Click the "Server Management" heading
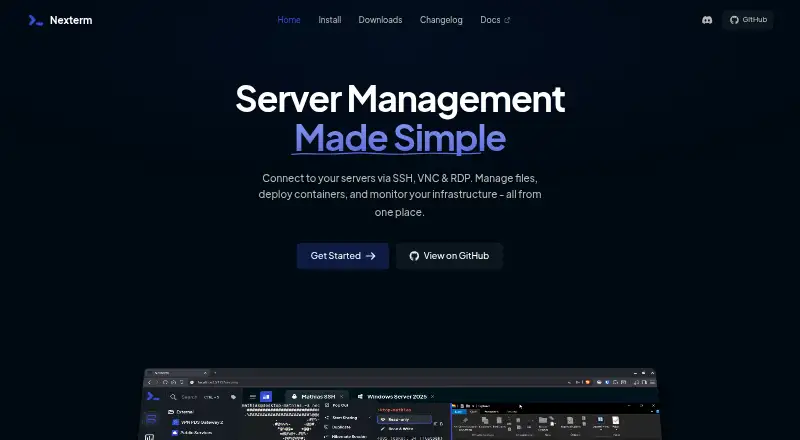The height and width of the screenshot is (440, 800). [400, 99]
